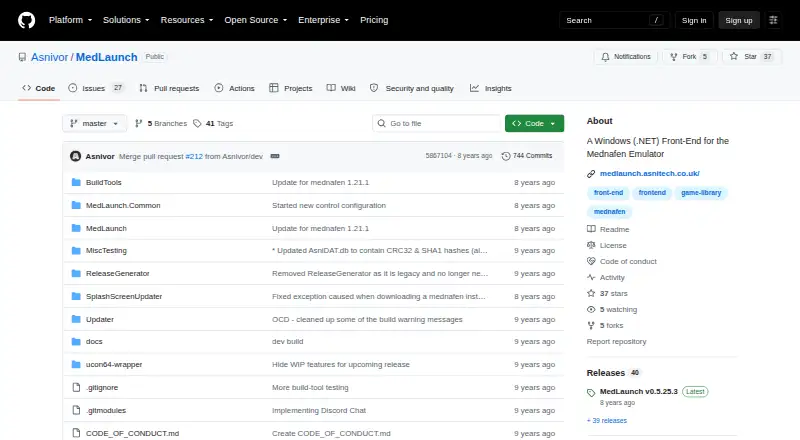
Task: Select the game-library topic tag
Action: click(701, 192)
